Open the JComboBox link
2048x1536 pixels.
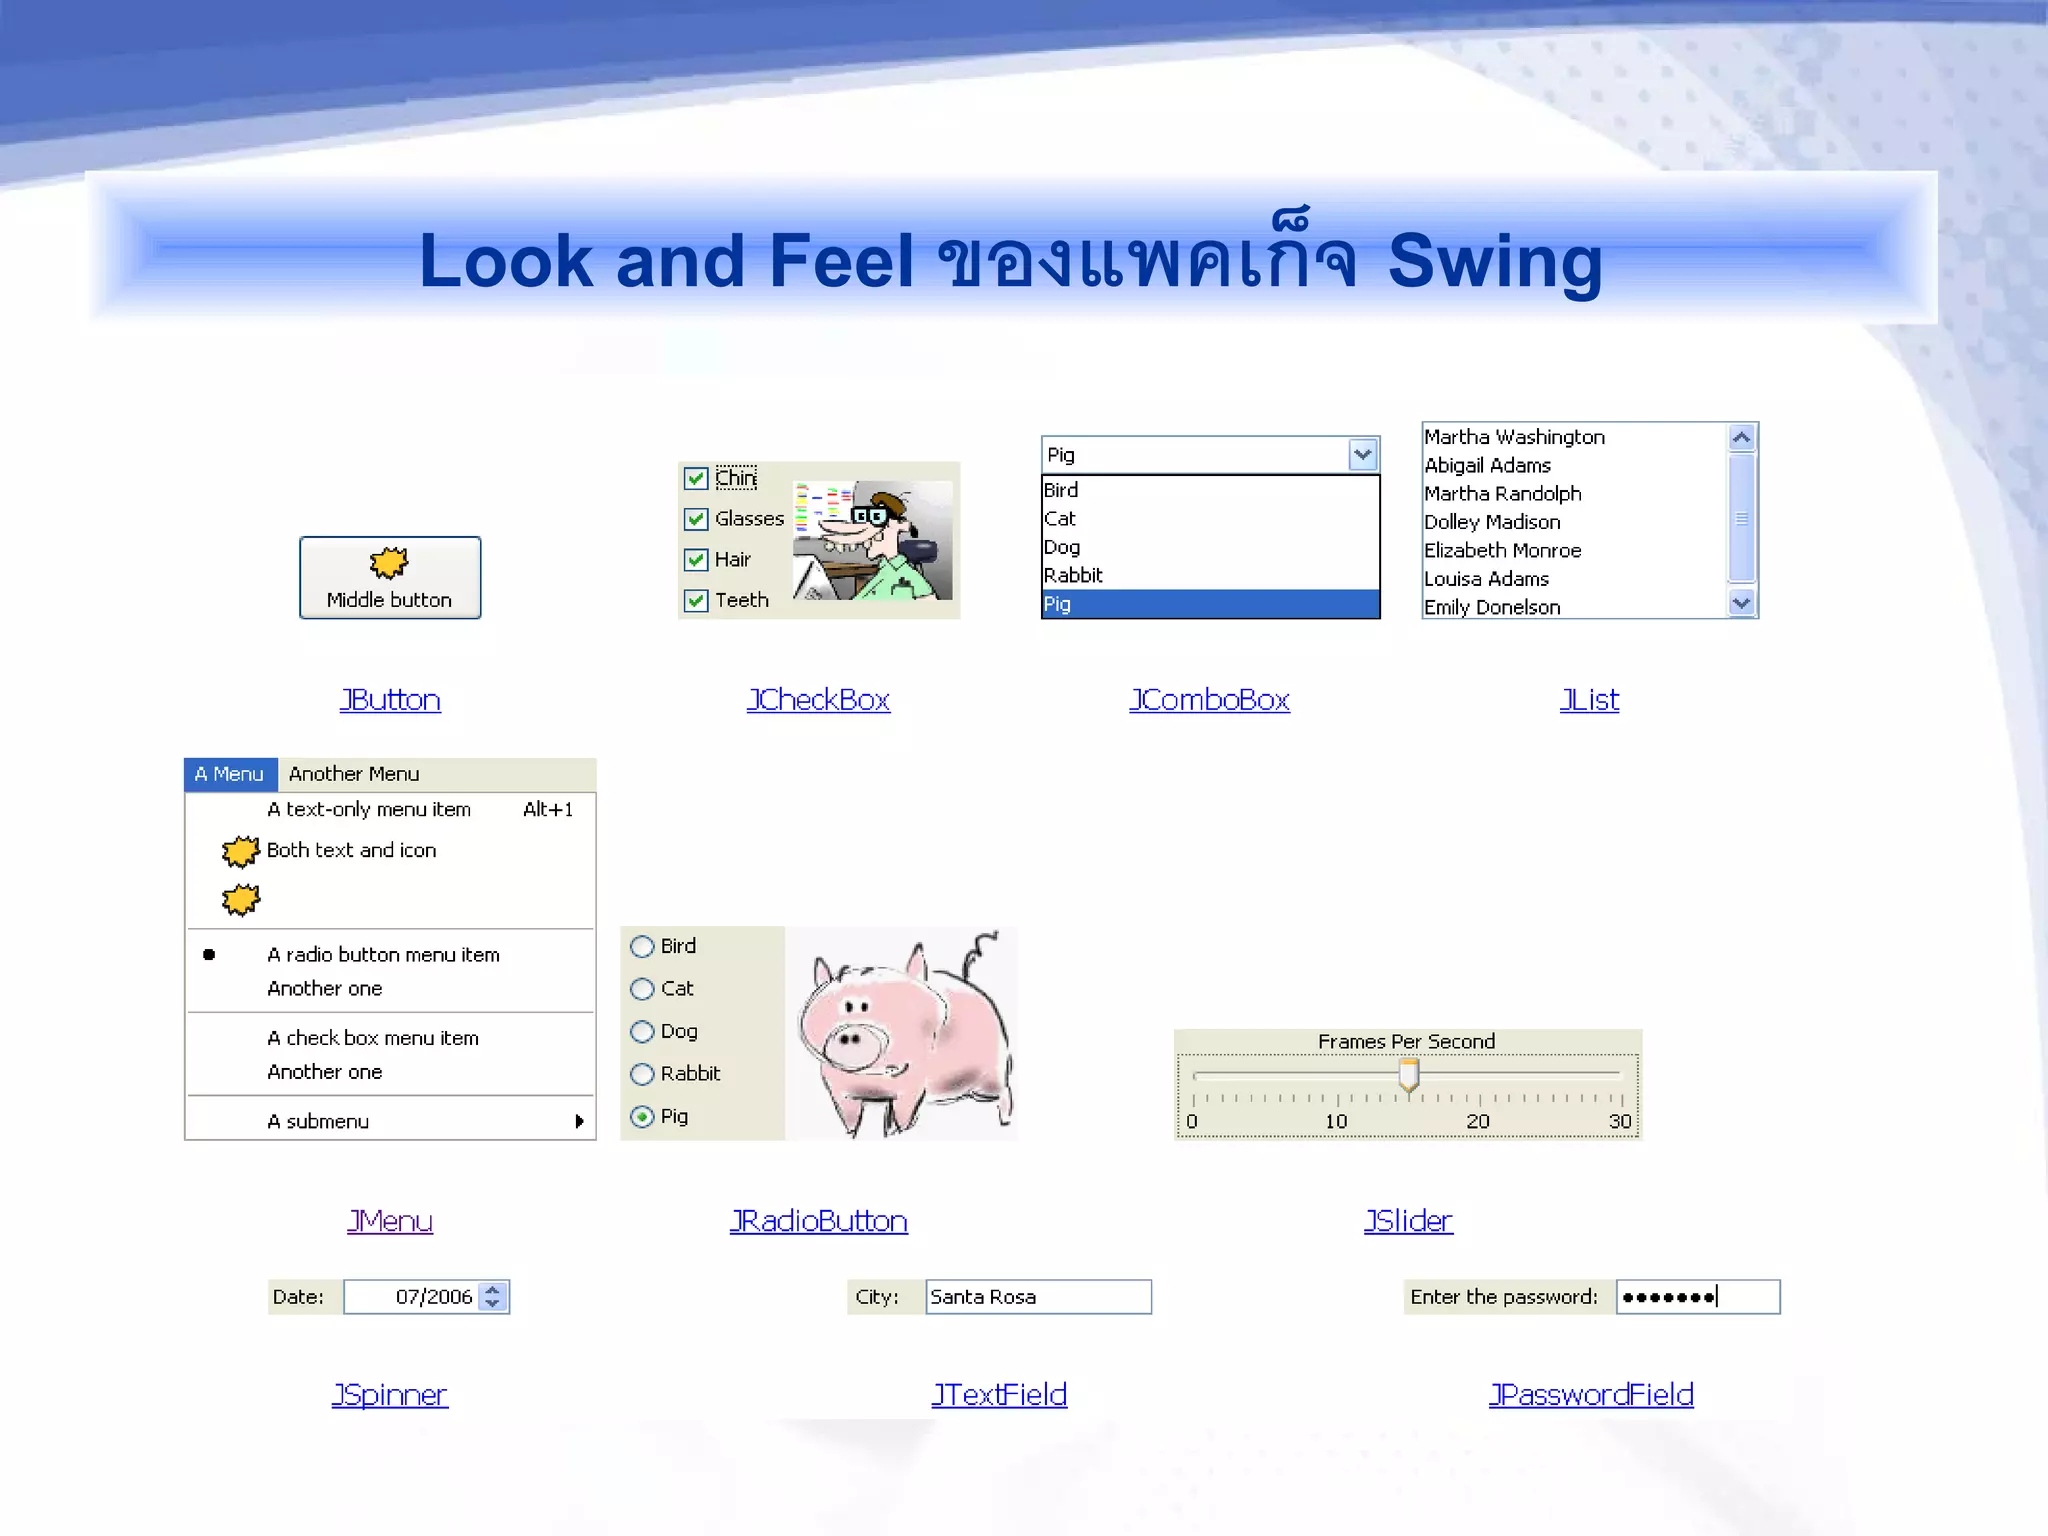pos(1209,700)
